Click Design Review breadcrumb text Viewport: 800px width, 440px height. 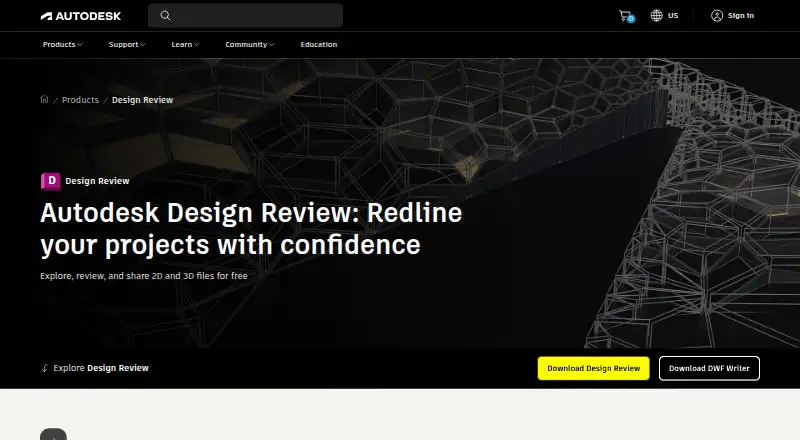[142, 100]
